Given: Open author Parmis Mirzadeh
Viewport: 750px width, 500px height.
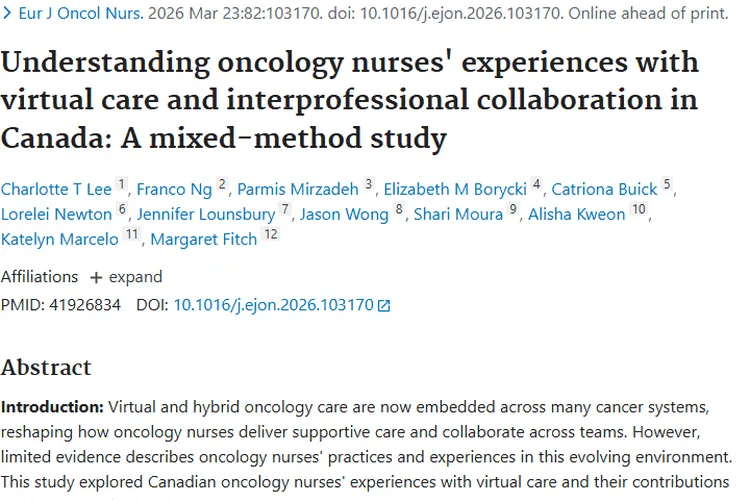Looking at the screenshot, I should tap(298, 189).
